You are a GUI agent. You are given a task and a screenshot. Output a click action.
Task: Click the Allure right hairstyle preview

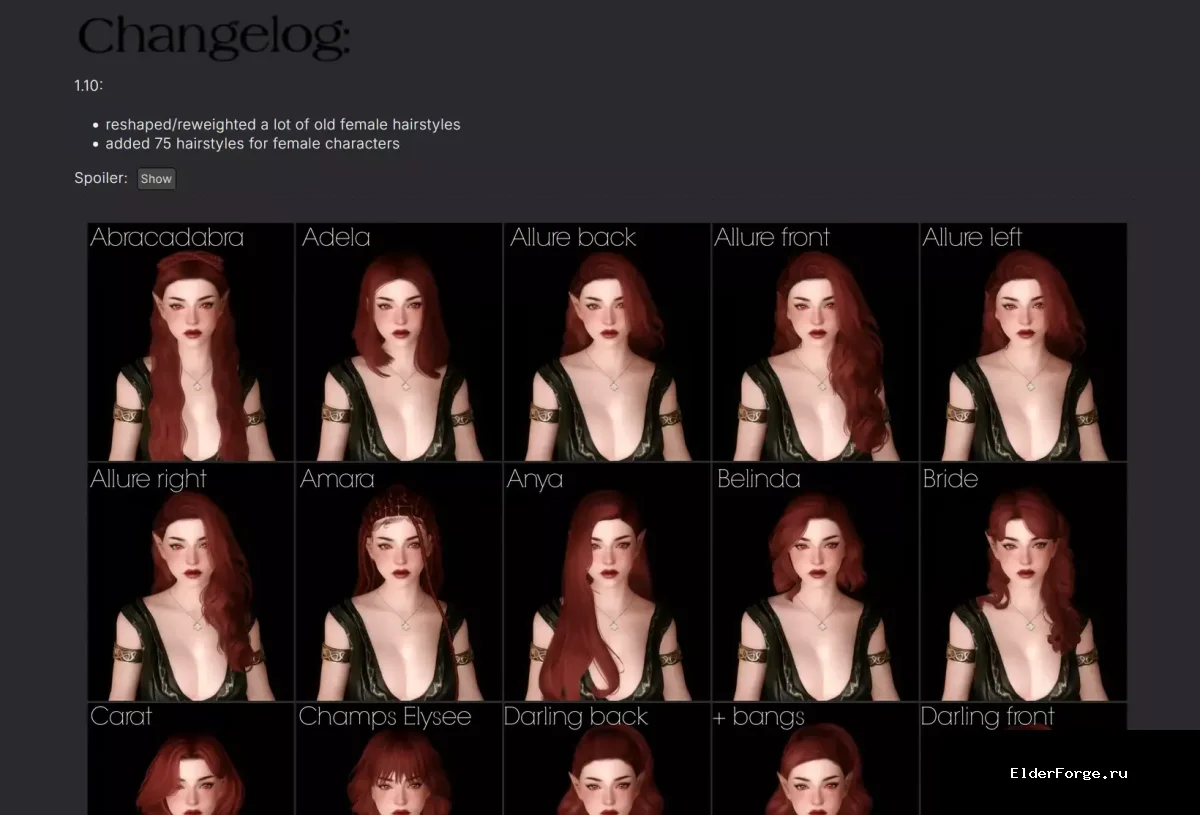191,582
